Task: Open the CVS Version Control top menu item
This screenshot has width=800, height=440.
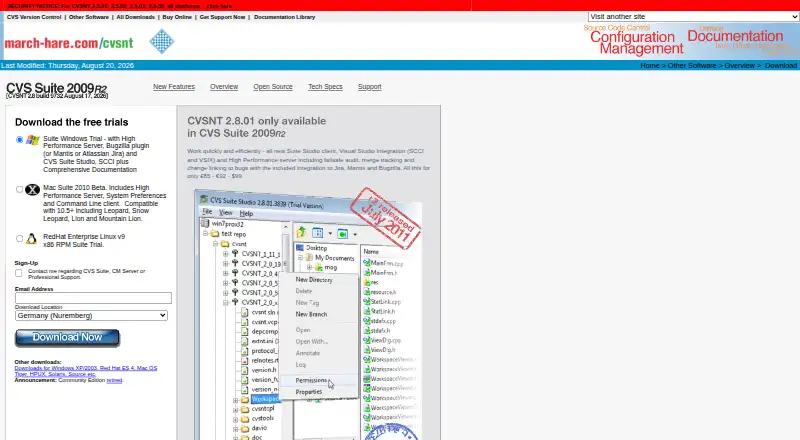Action: point(34,17)
